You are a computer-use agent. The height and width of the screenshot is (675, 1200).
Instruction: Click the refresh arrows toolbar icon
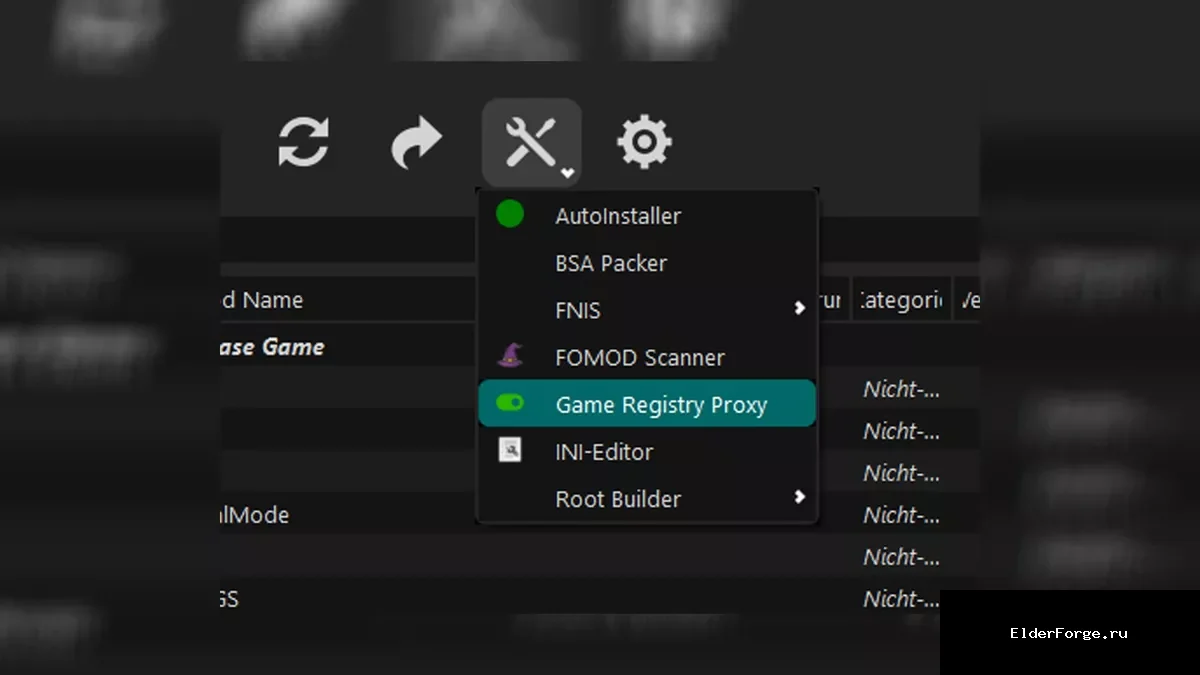pos(303,143)
